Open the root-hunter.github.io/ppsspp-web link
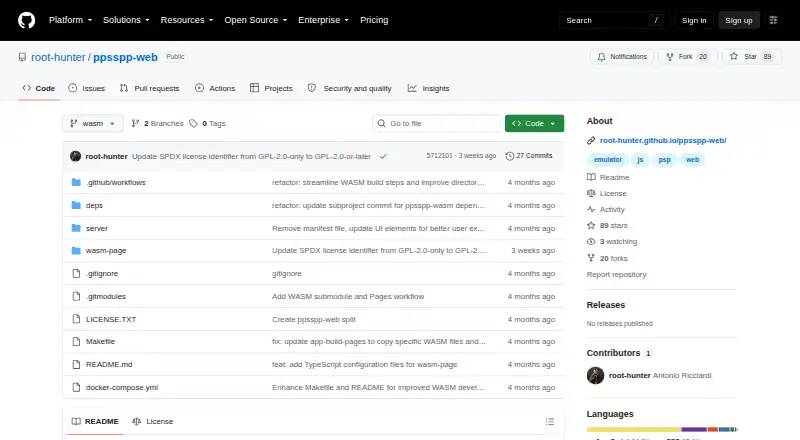This screenshot has width=800, height=440. click(x=663, y=140)
